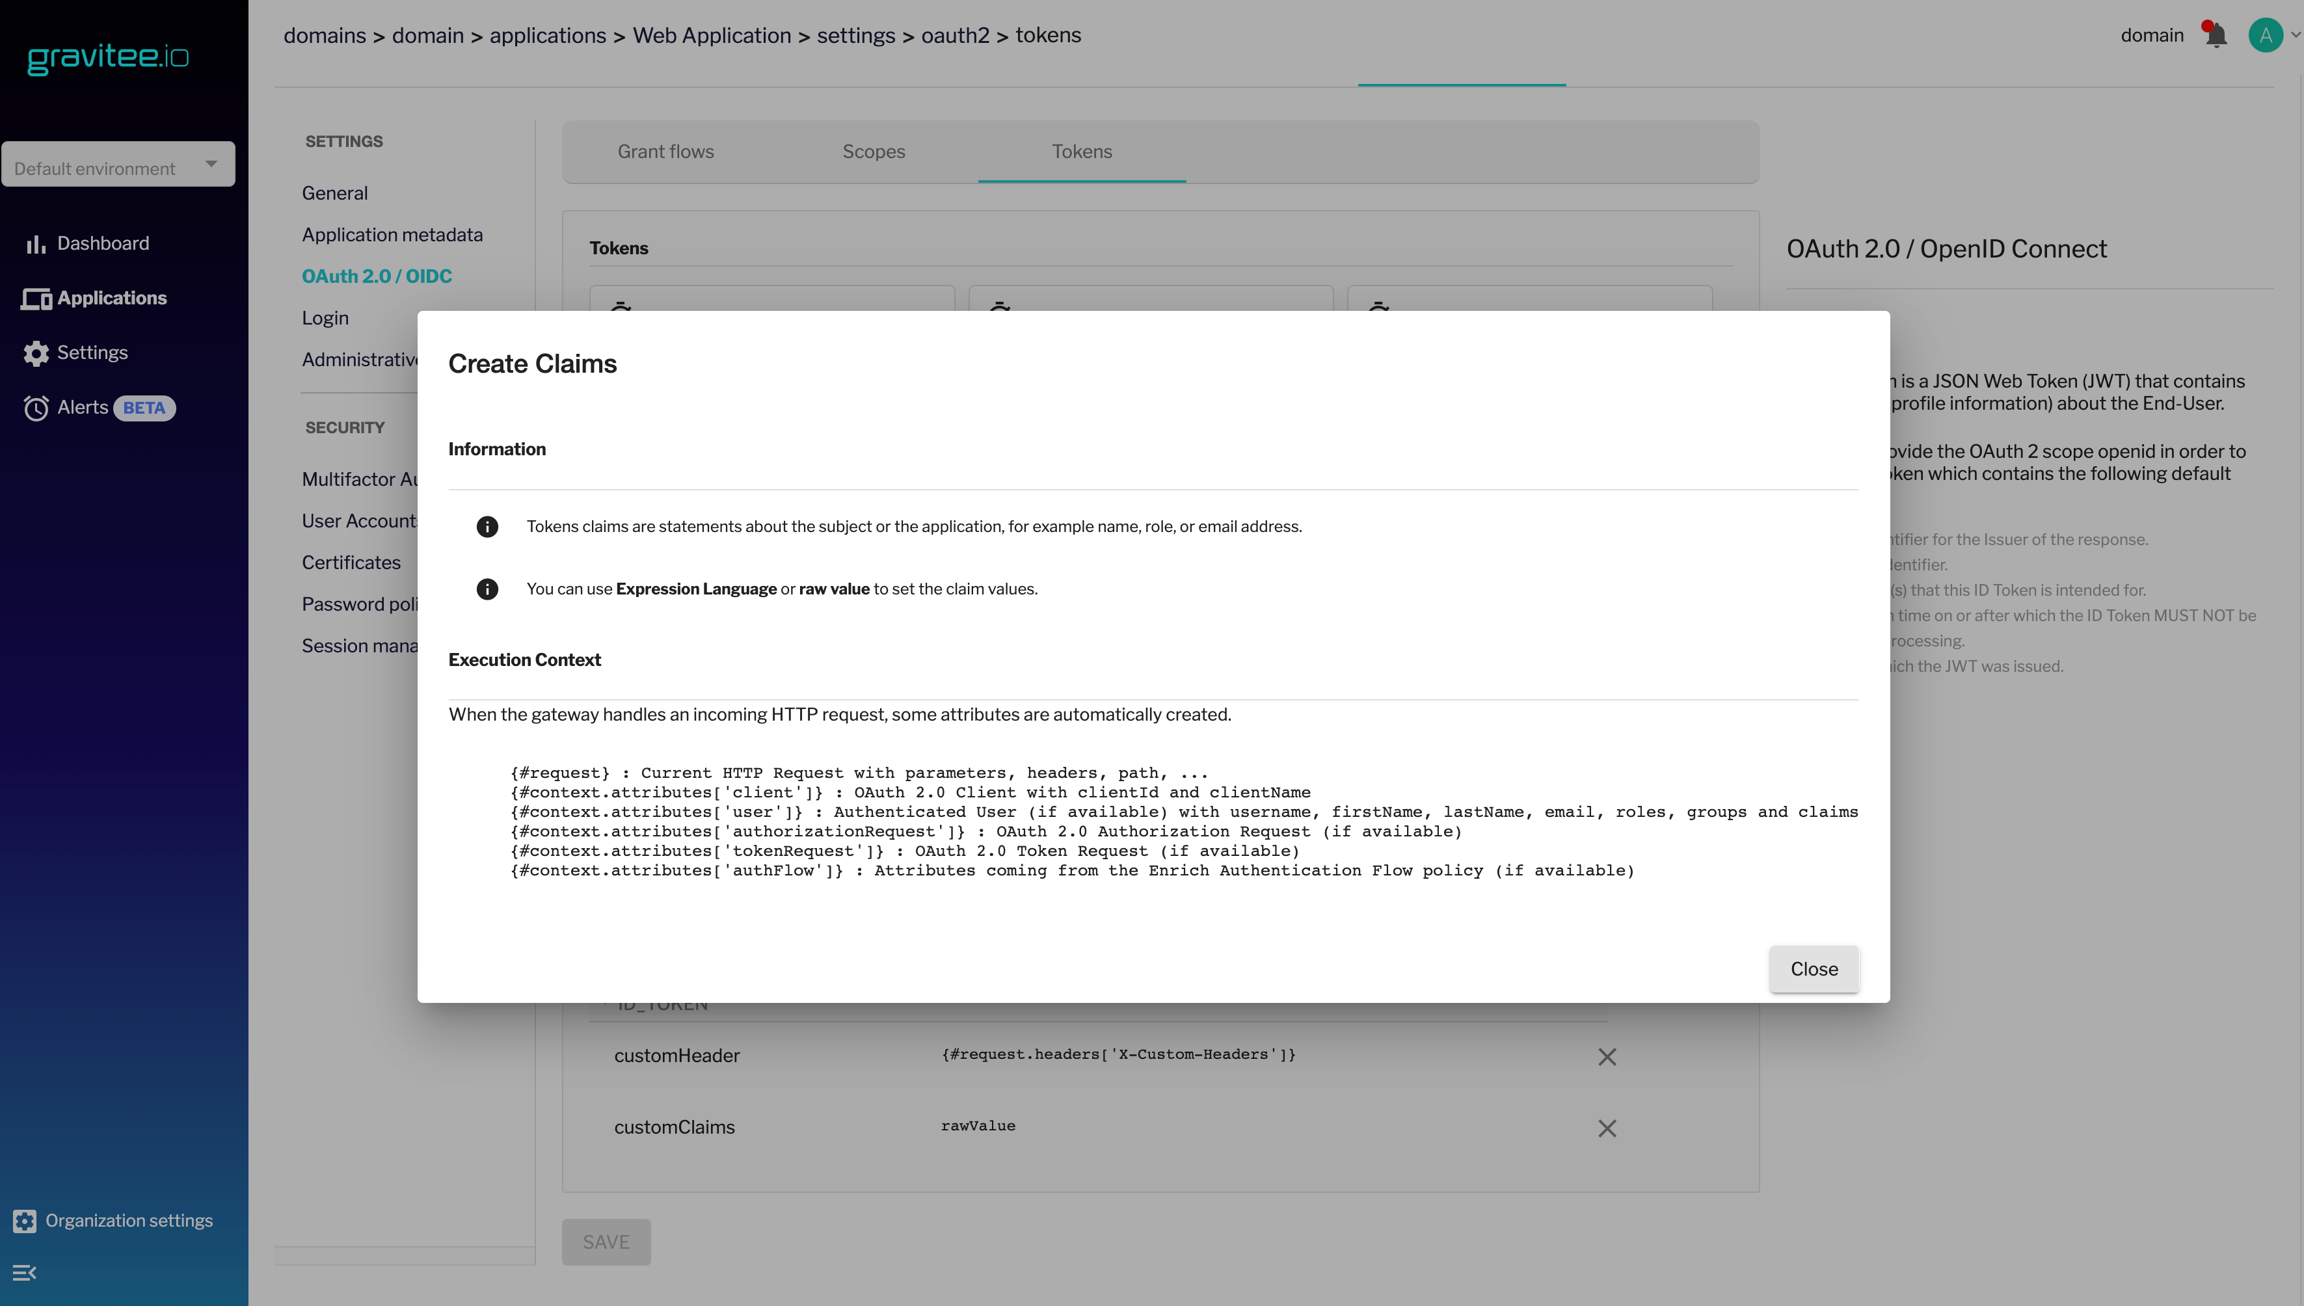Image resolution: width=2304 pixels, height=1306 pixels.
Task: Switch to the Scopes tab
Action: 873,152
